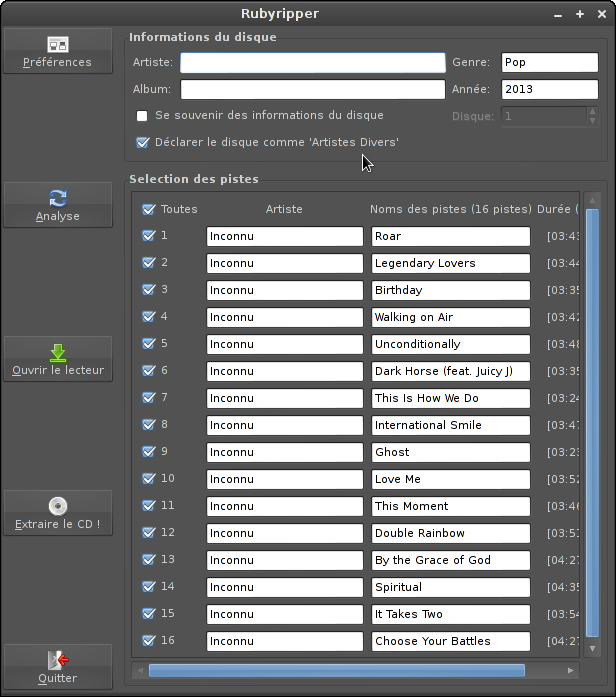Uncheck 'Artistes Divers' disc declaration checkbox
This screenshot has height=697, width=616.
pyautogui.click(x=142, y=143)
